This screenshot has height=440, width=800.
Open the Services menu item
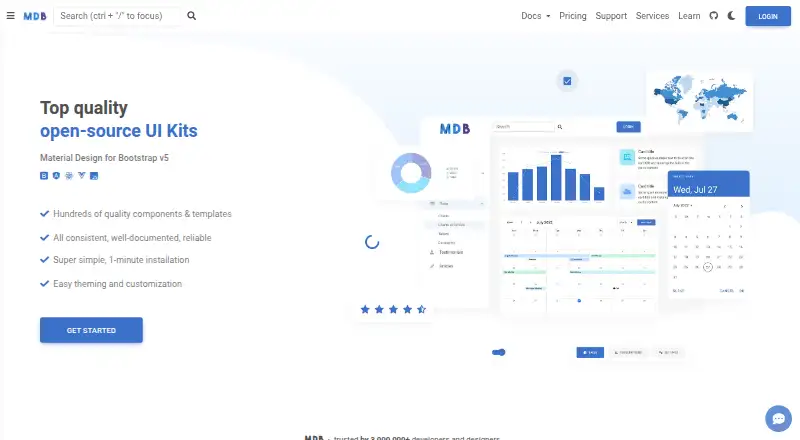(652, 16)
